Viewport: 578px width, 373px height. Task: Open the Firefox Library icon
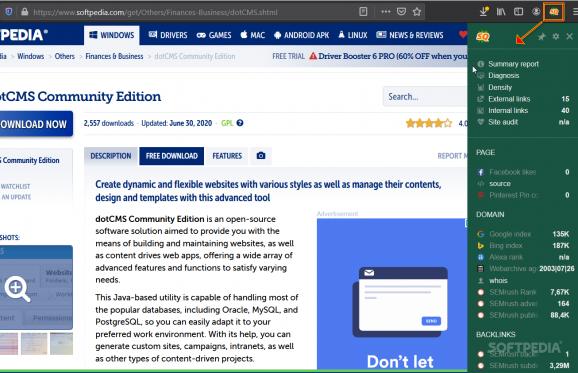tap(501, 12)
